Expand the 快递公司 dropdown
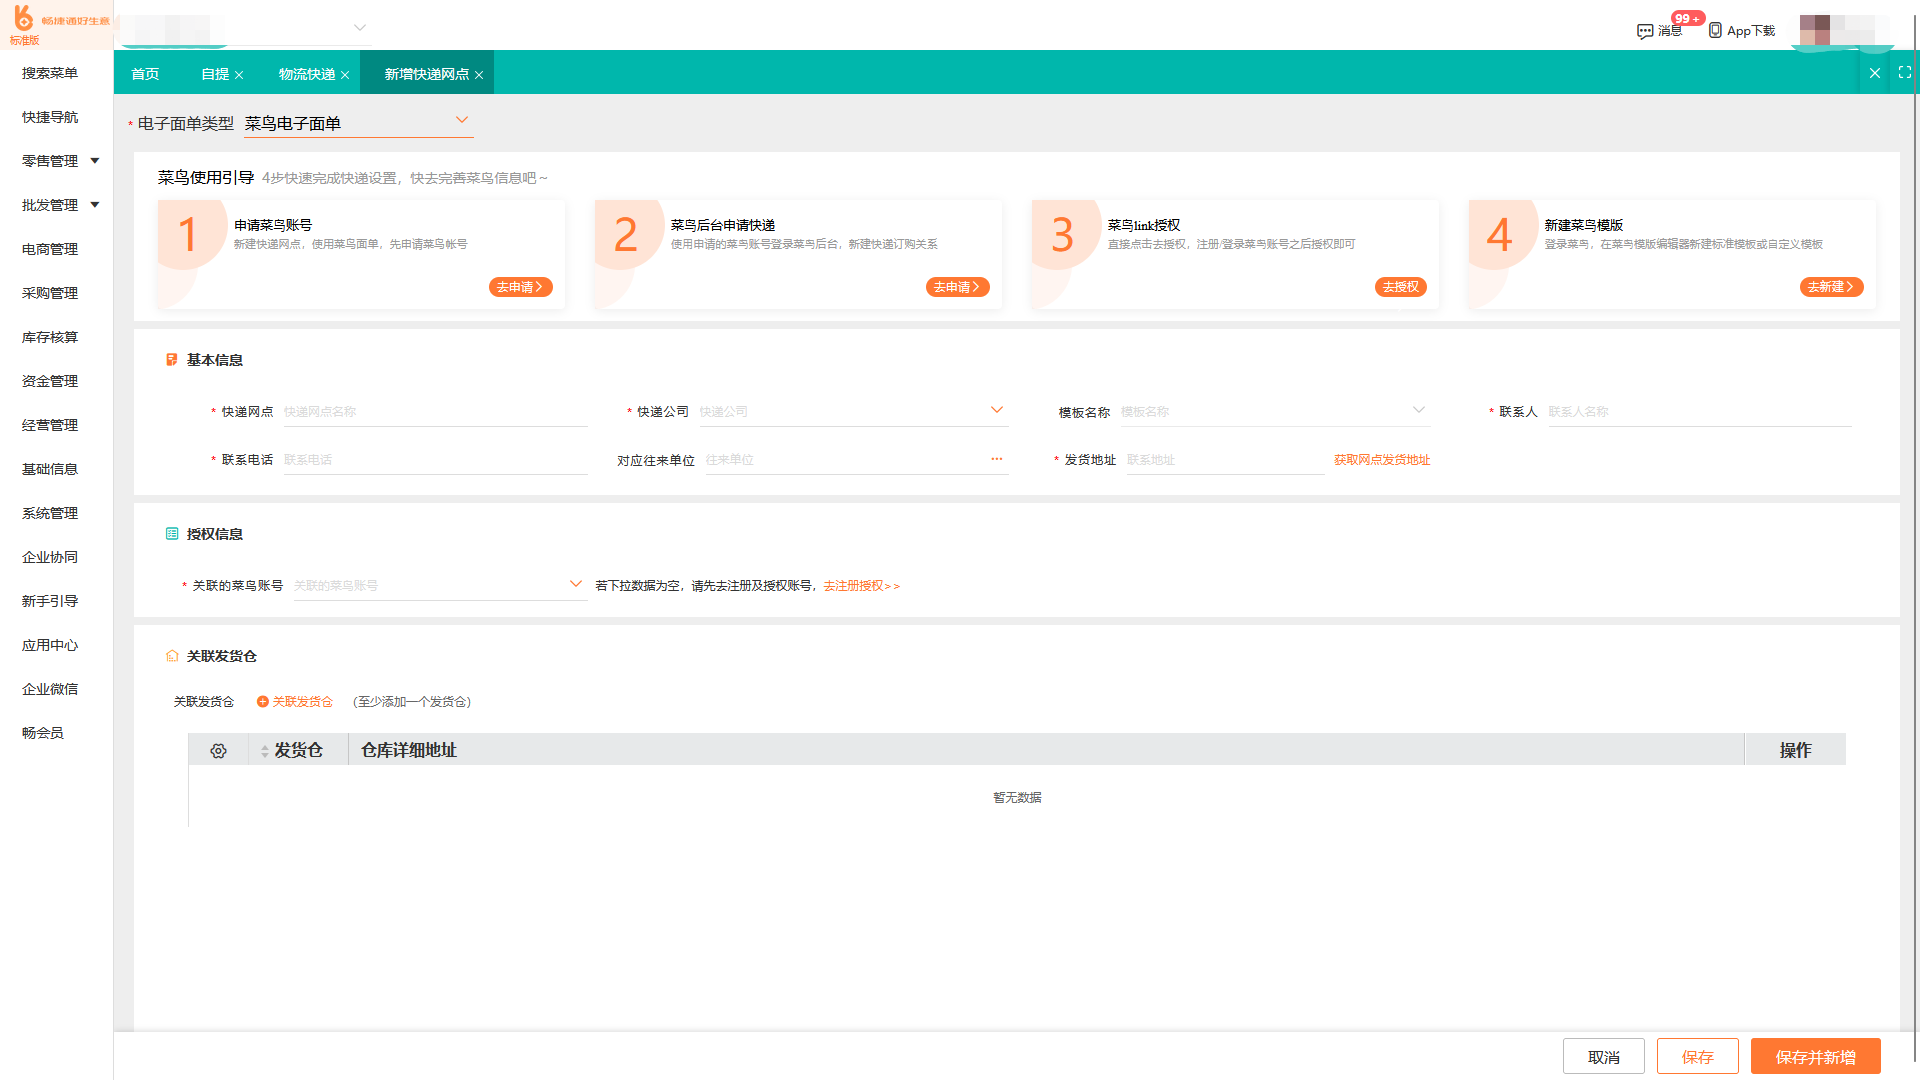1920x1080 pixels. [x=997, y=410]
